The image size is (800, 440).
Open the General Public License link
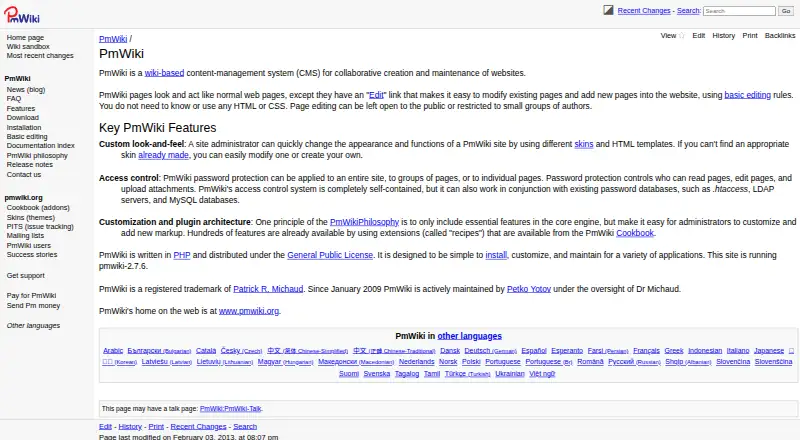coord(330,255)
